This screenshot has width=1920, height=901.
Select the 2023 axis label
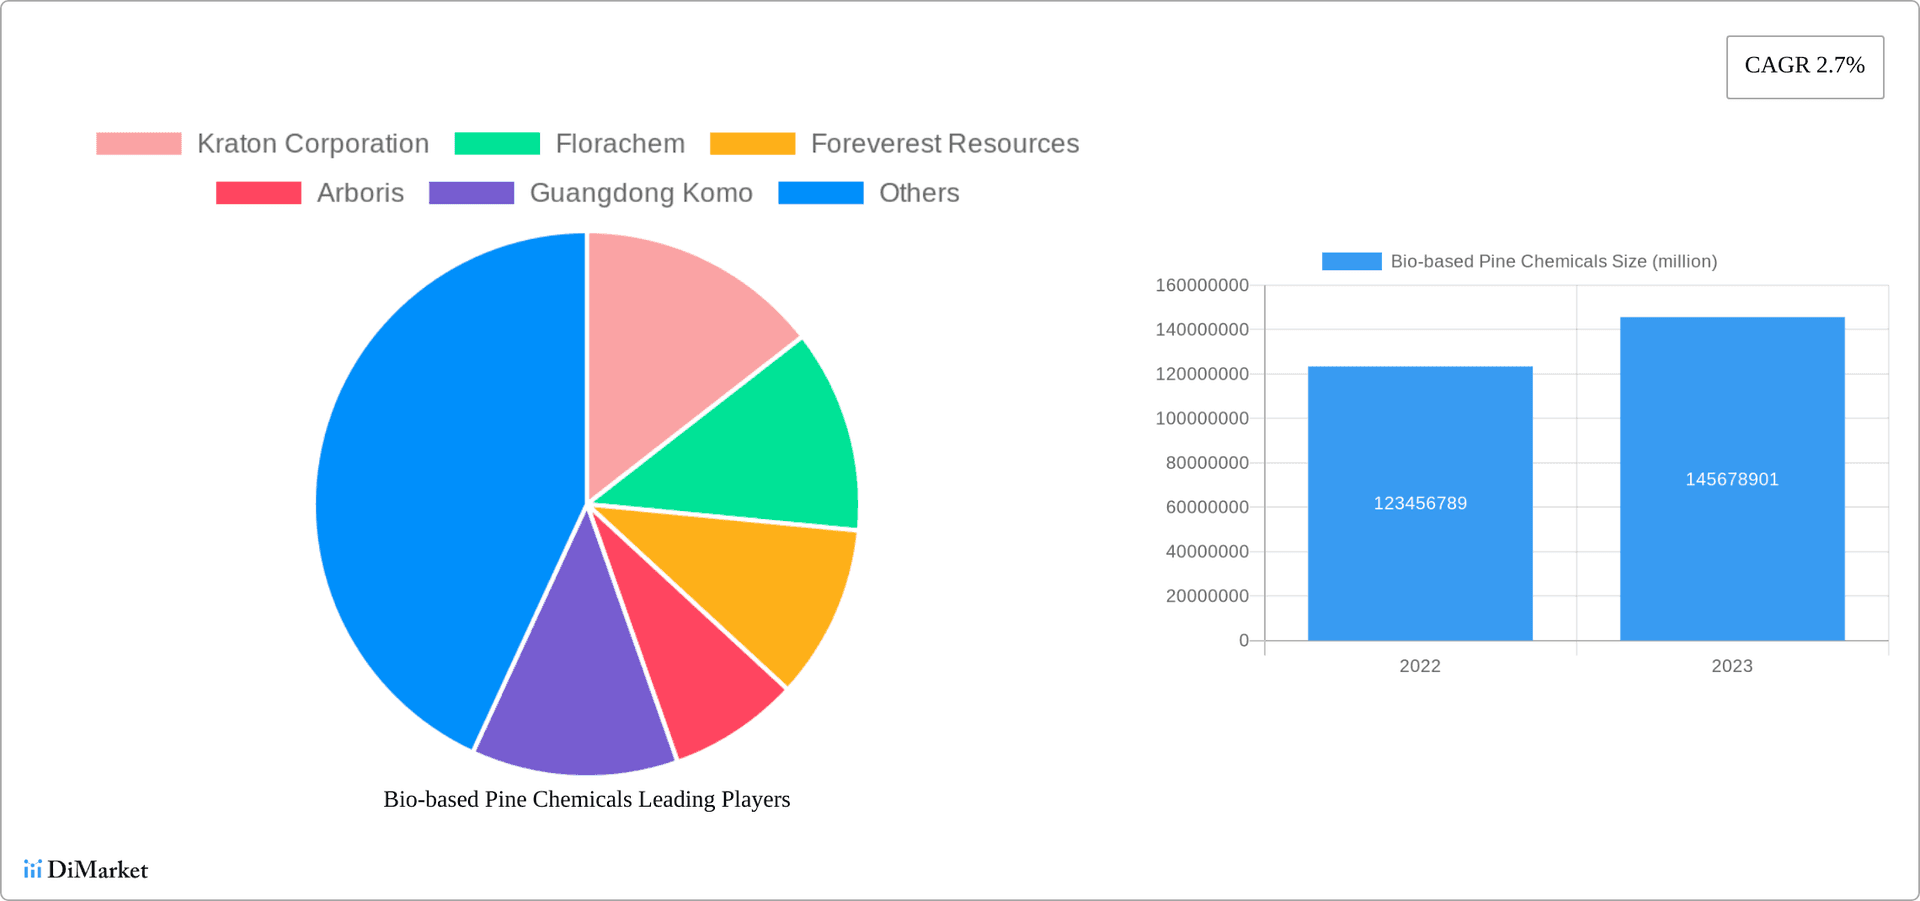click(1732, 665)
